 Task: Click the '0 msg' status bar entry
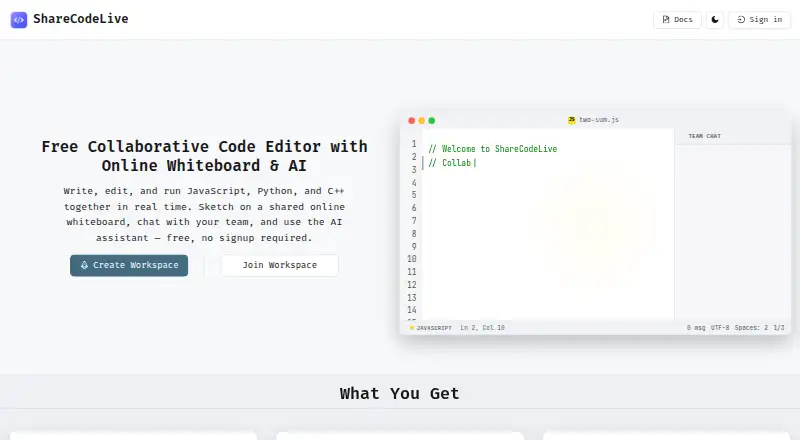pyautogui.click(x=696, y=328)
